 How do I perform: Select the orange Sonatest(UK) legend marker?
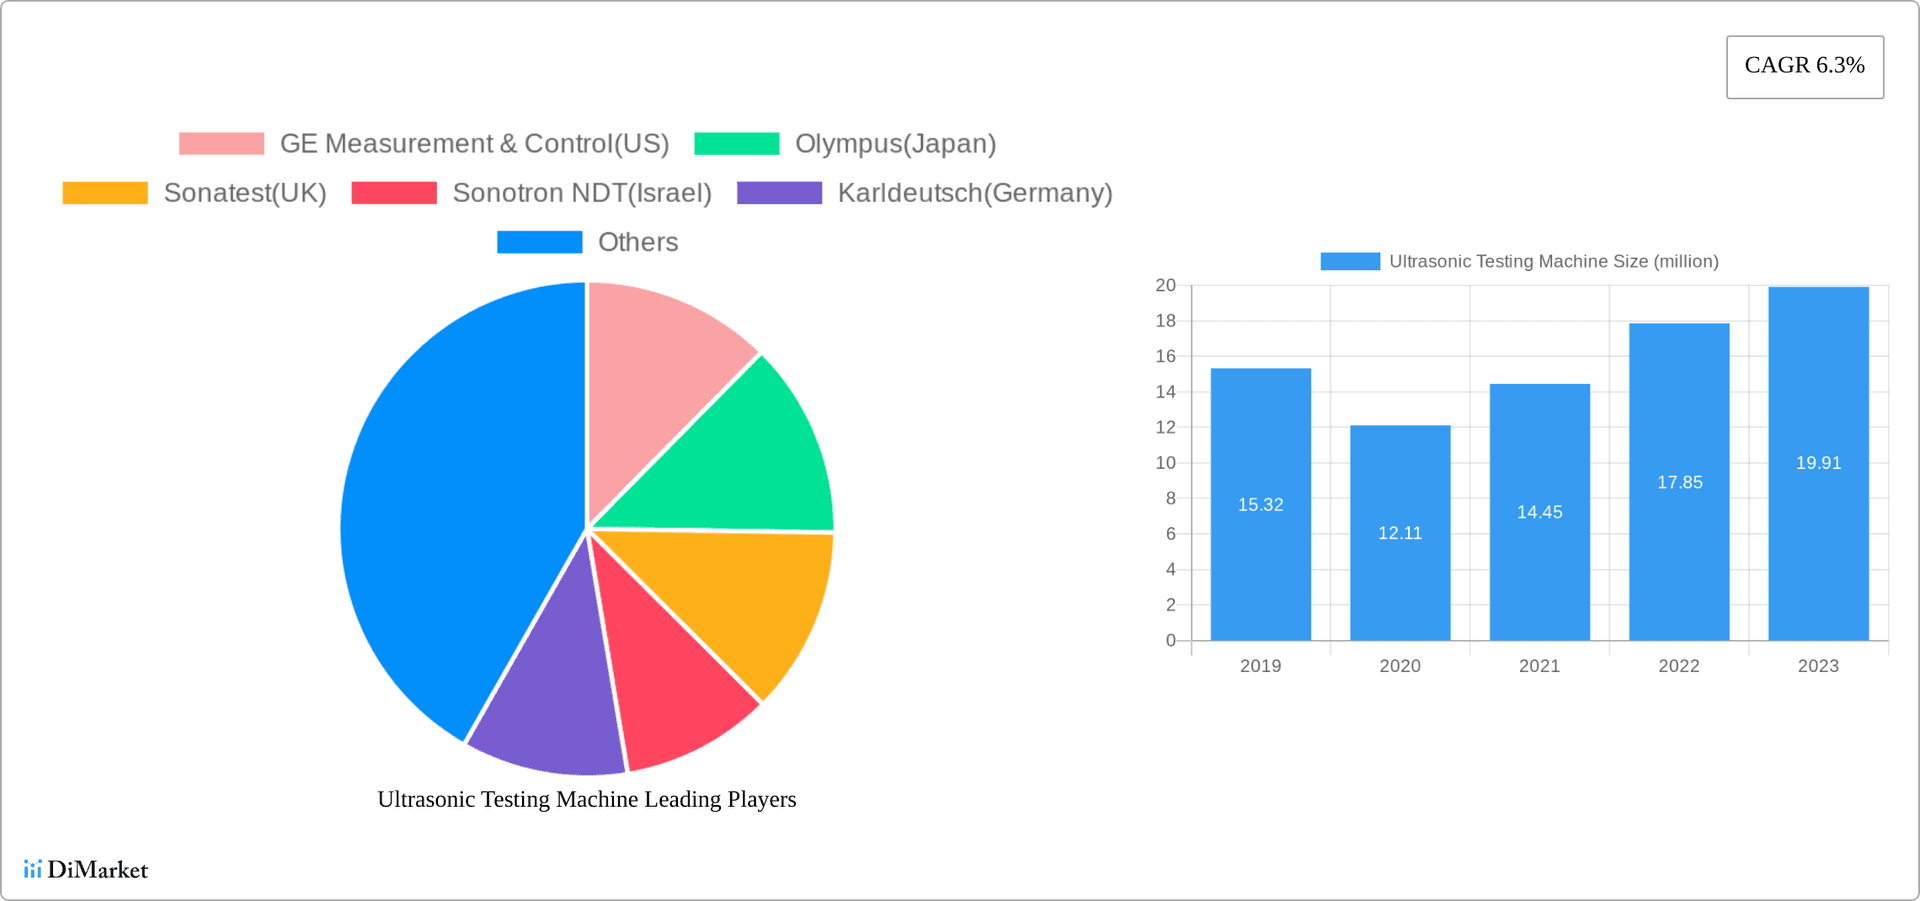point(103,192)
